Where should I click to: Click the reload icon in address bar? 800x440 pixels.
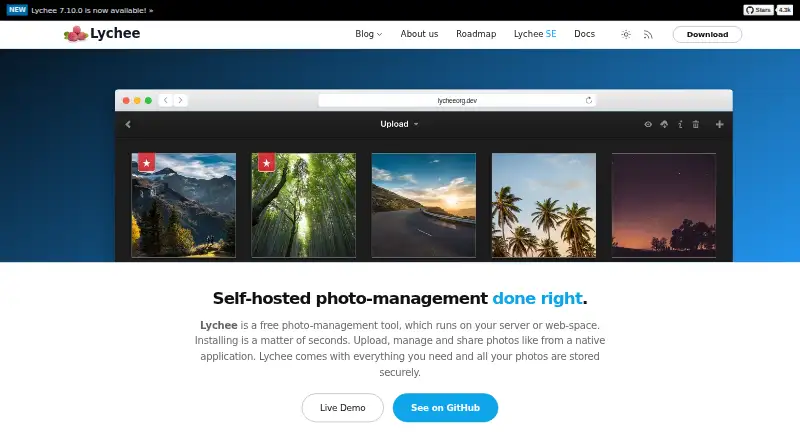588,100
